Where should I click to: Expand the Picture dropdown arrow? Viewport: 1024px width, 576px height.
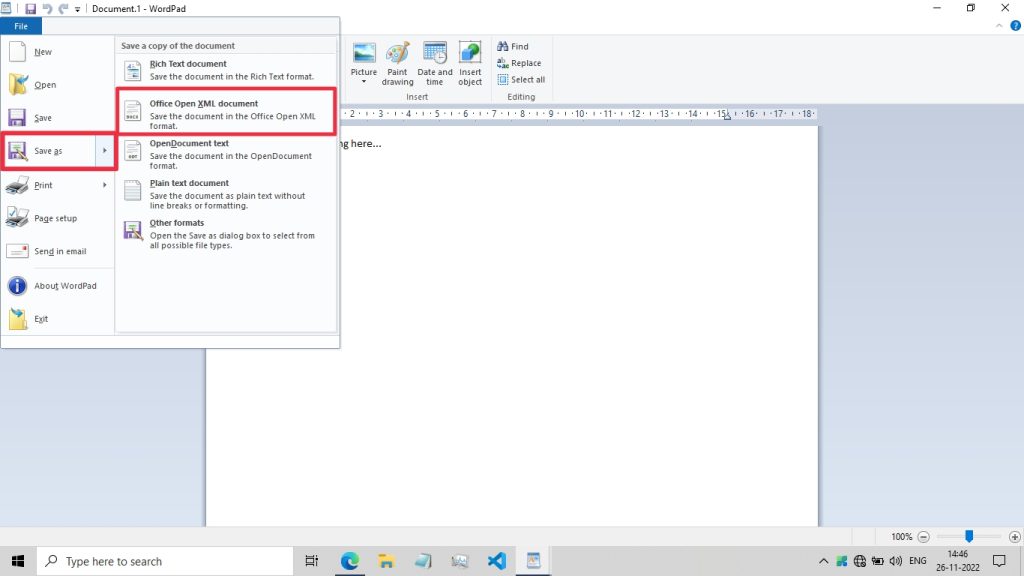pyautogui.click(x=364, y=82)
